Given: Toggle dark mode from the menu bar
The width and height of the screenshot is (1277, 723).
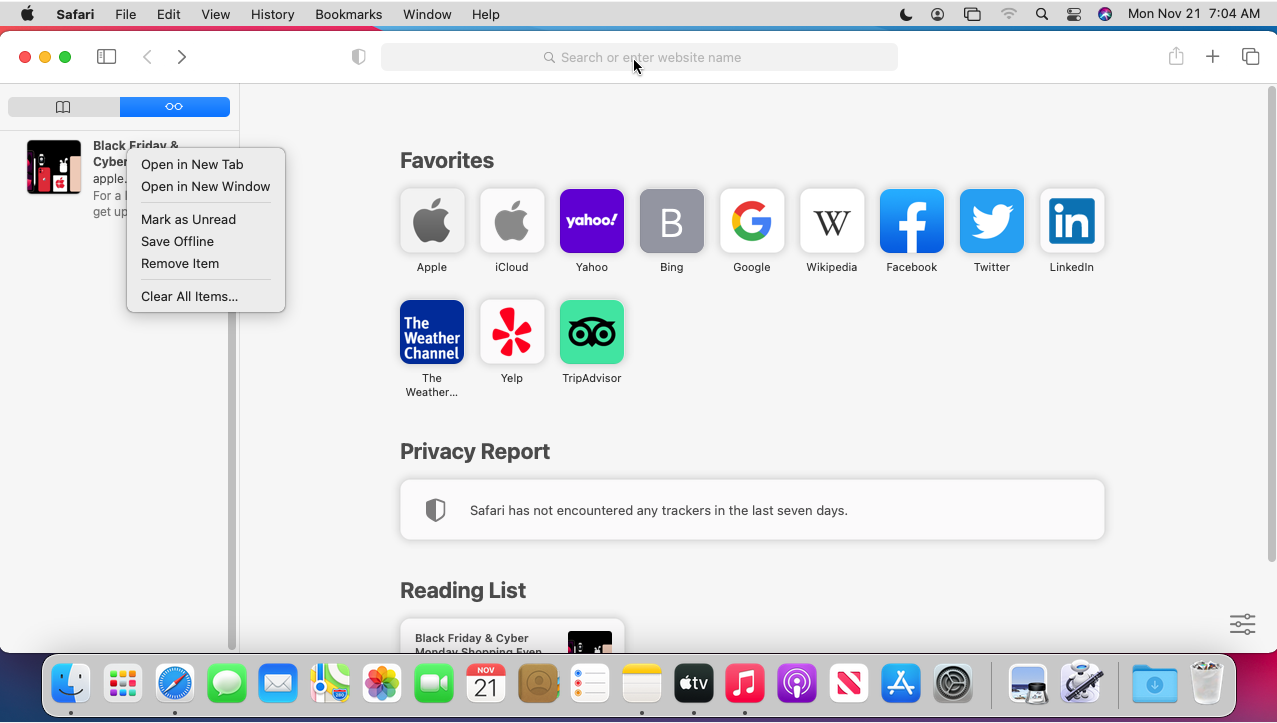Looking at the screenshot, I should (x=904, y=14).
